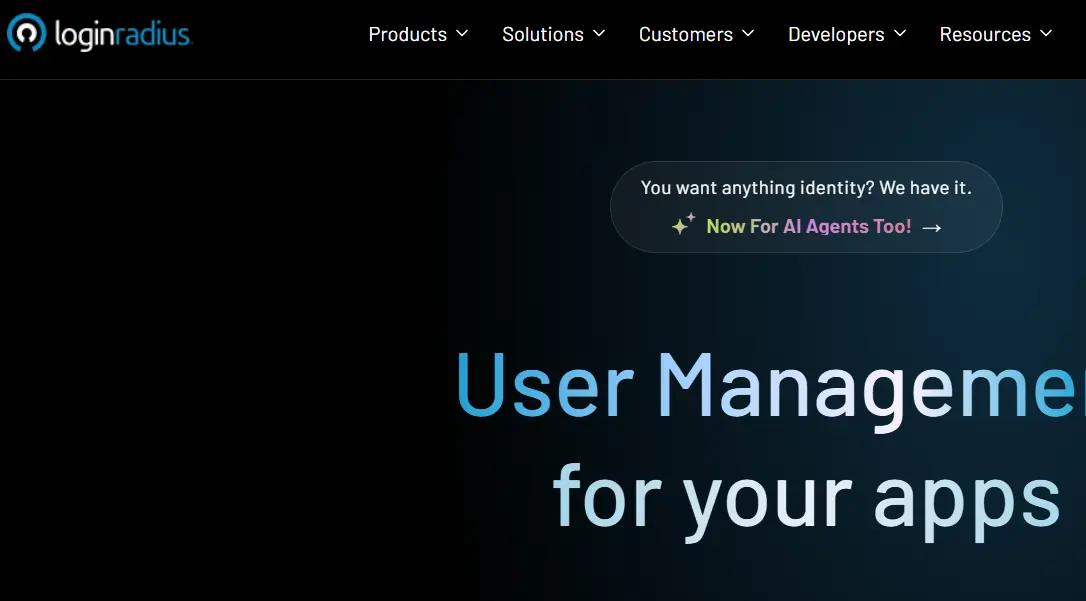Expand the Solutions menu chevron

pyautogui.click(x=598, y=34)
